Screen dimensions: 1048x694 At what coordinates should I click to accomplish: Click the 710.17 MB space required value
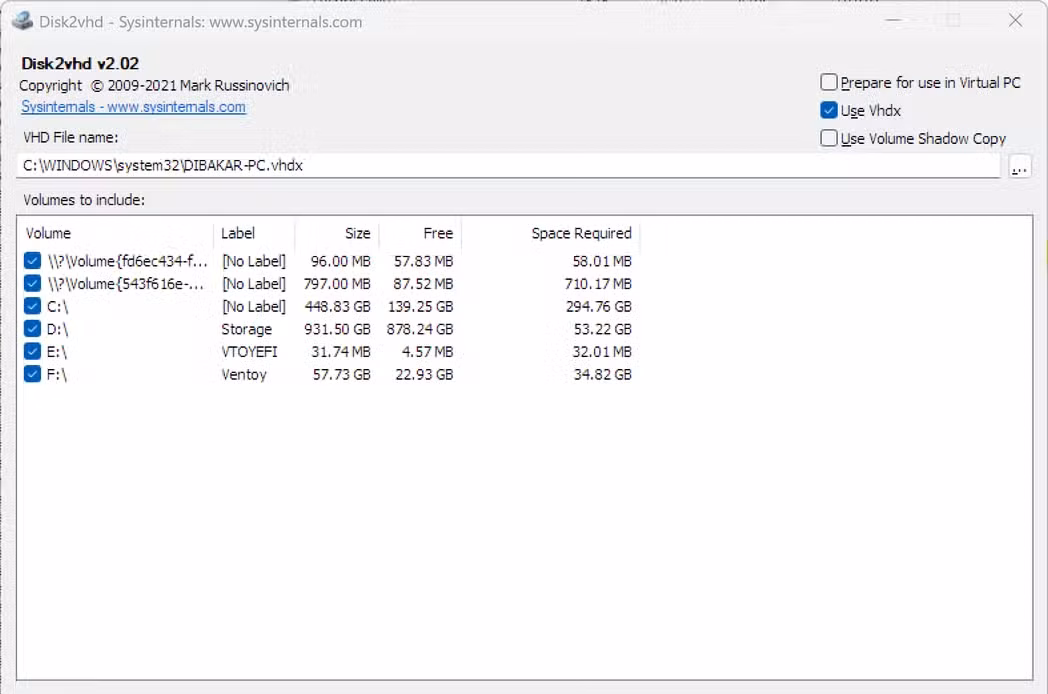598,284
